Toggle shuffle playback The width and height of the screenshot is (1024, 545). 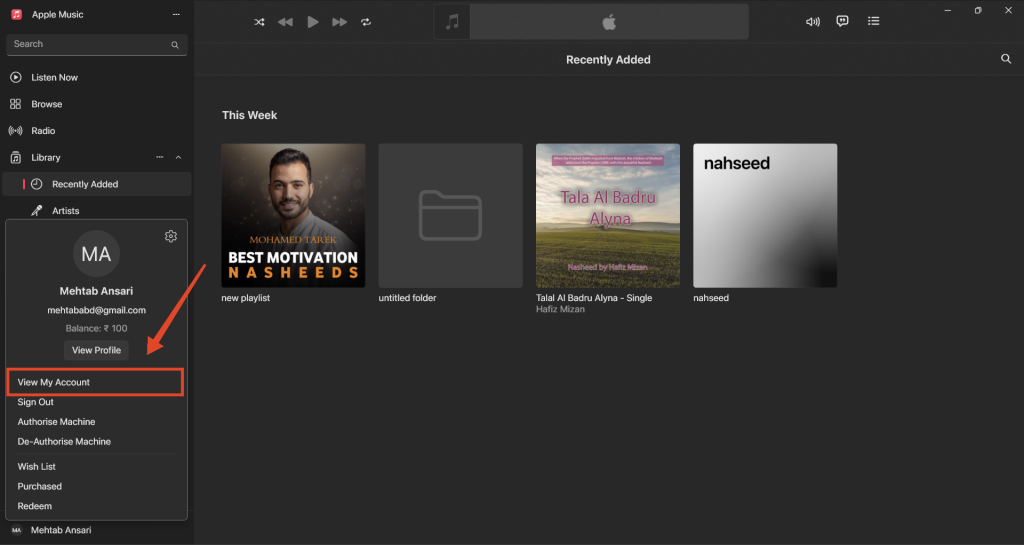(x=259, y=22)
